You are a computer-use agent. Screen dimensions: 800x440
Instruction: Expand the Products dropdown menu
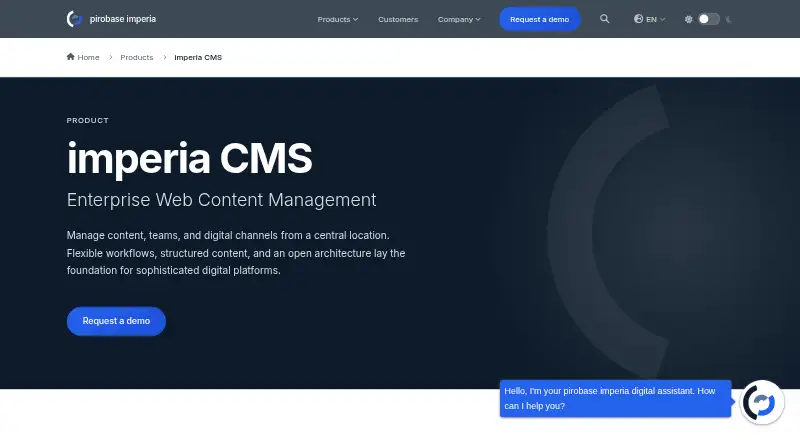point(337,19)
